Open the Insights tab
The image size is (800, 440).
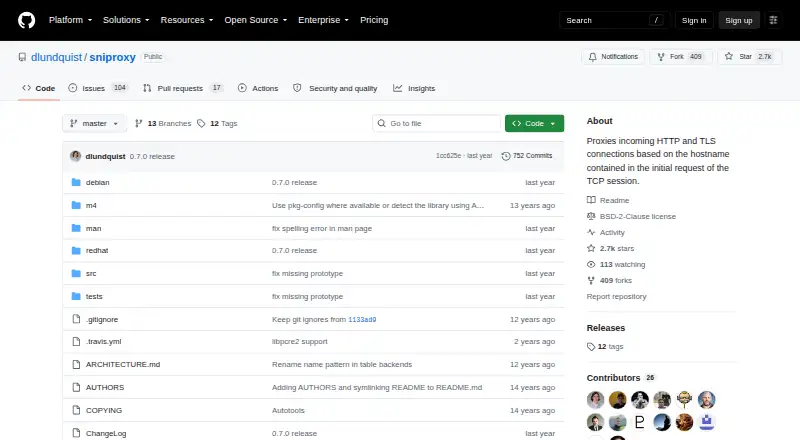click(414, 88)
